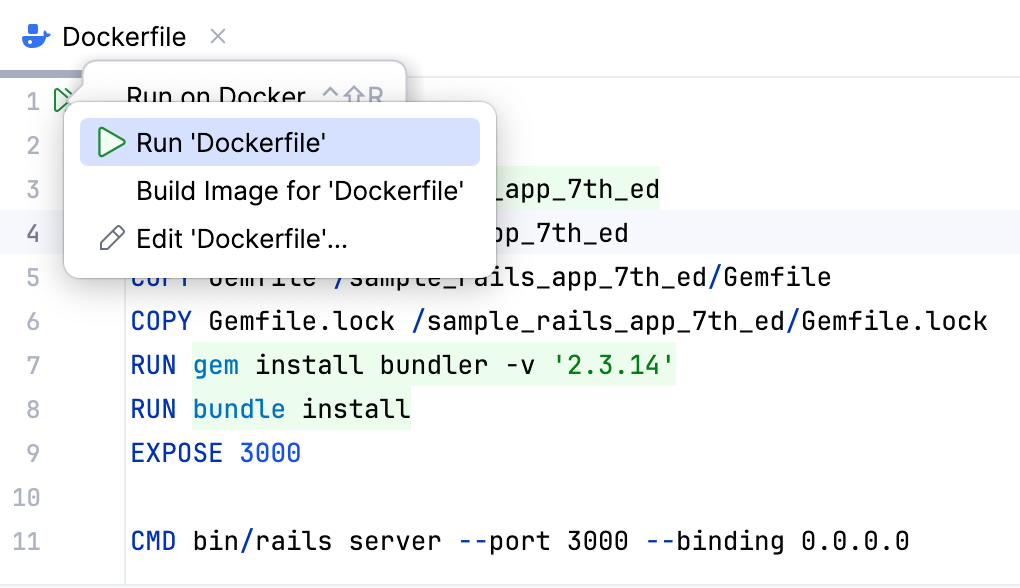Click line number 7 in the gutter
The height and width of the screenshot is (588, 1020).
pyautogui.click(x=32, y=364)
